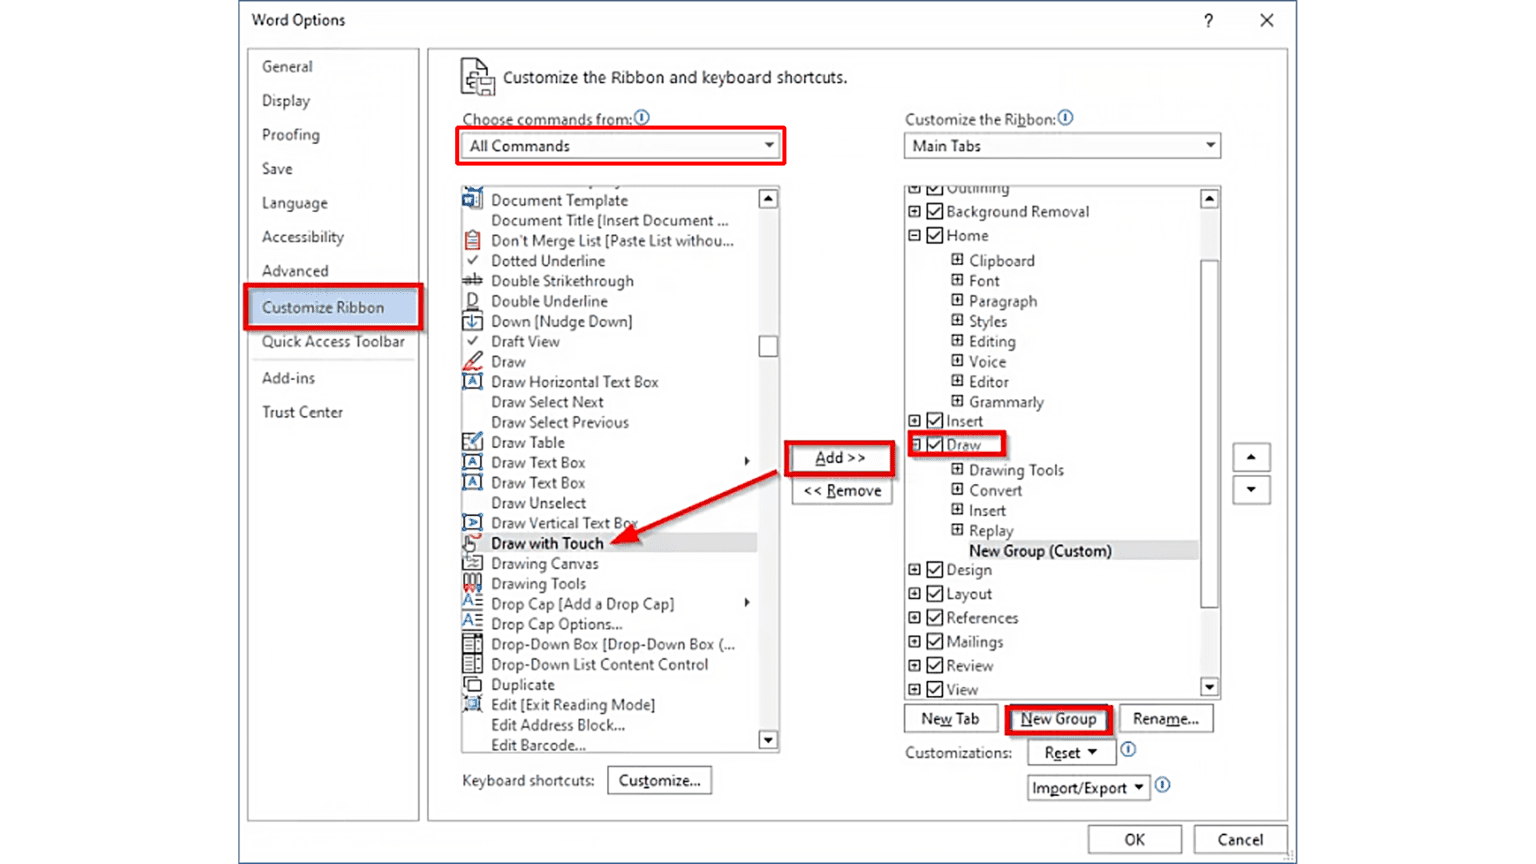
Task: Toggle the Home tab checkbox
Action: pyautogui.click(x=933, y=235)
